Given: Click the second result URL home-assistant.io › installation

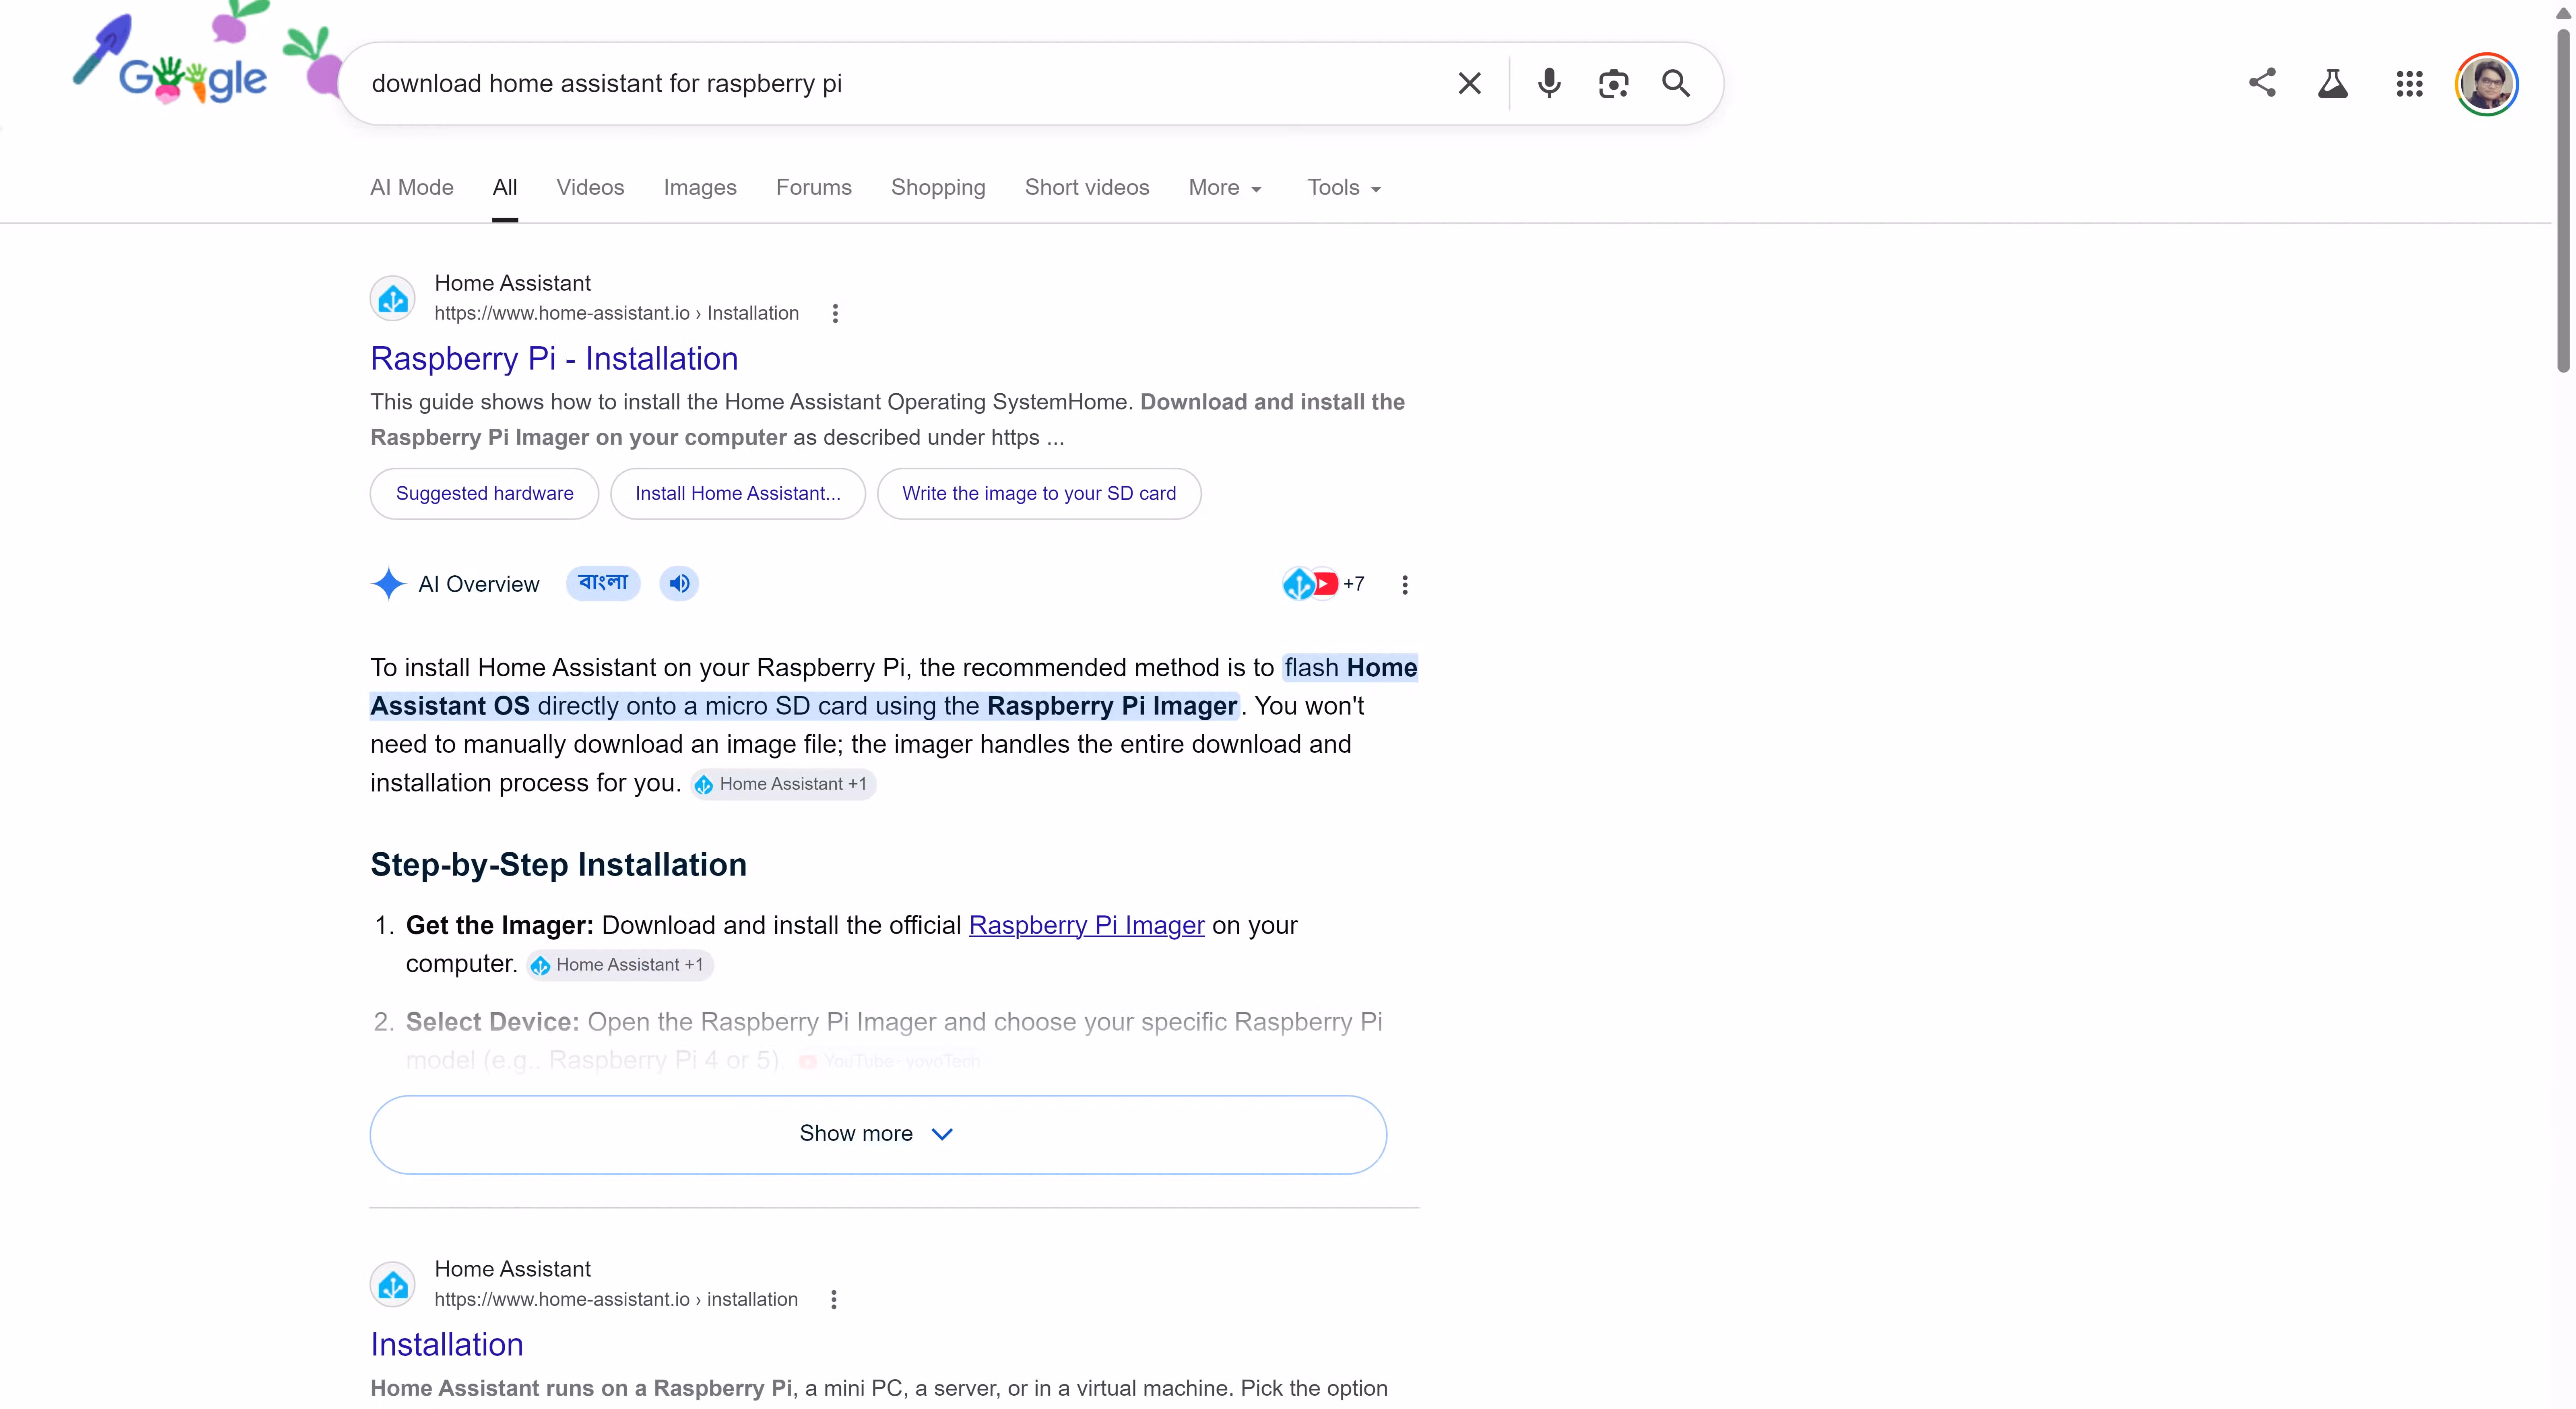Looking at the screenshot, I should tap(616, 1299).
